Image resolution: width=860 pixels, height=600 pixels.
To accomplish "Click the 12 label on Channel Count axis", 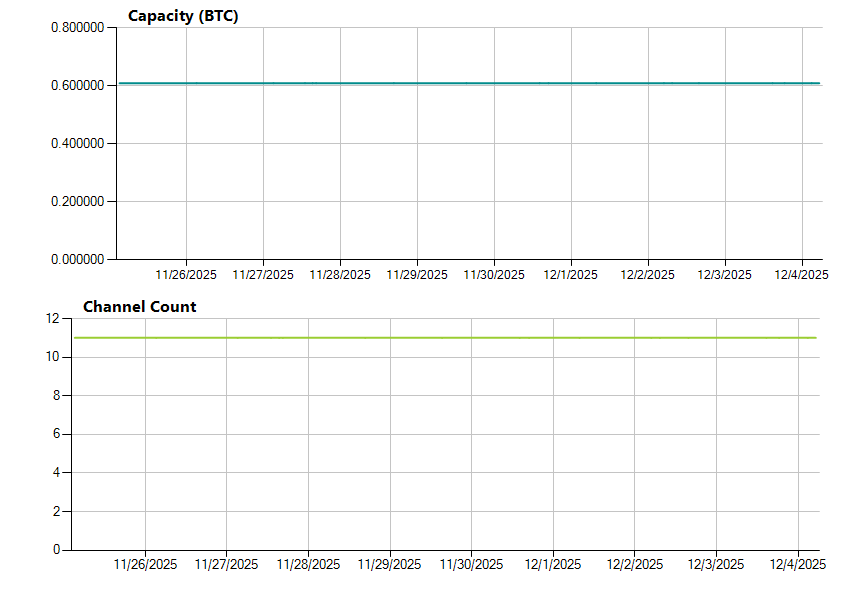I will coord(53,319).
